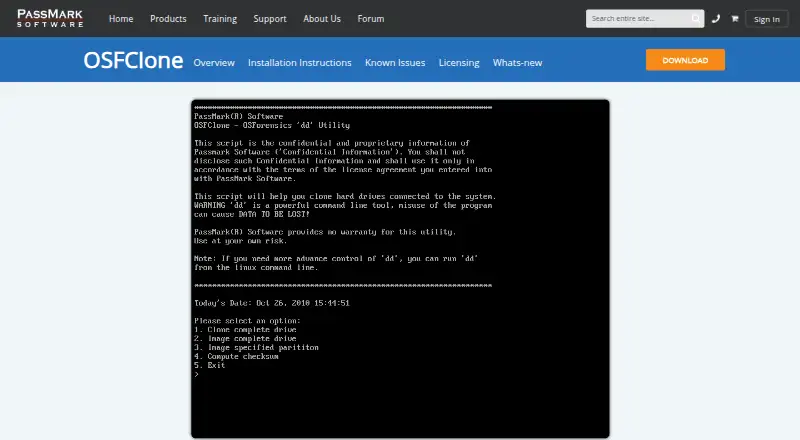
Task: Click the OSFClone terminal screenshot
Action: pyautogui.click(x=401, y=269)
